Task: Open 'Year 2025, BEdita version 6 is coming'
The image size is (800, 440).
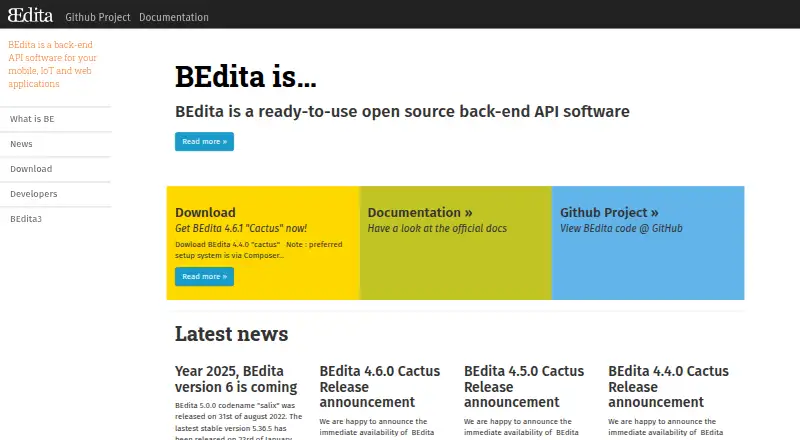Action: coord(236,379)
